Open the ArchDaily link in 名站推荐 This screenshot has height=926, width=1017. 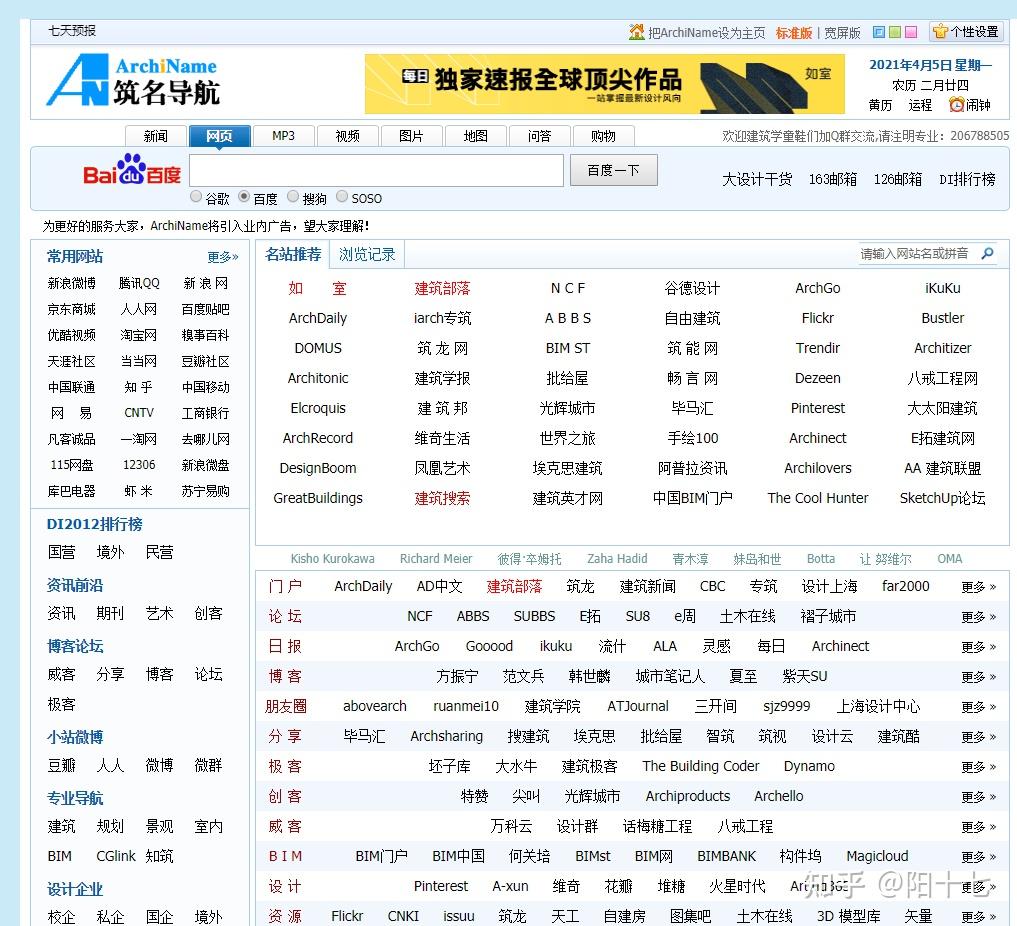[317, 318]
